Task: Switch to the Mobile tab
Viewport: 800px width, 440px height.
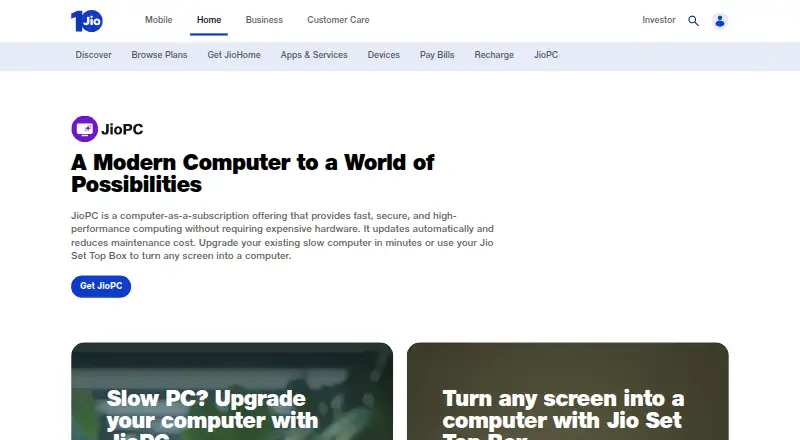Action: click(x=159, y=20)
